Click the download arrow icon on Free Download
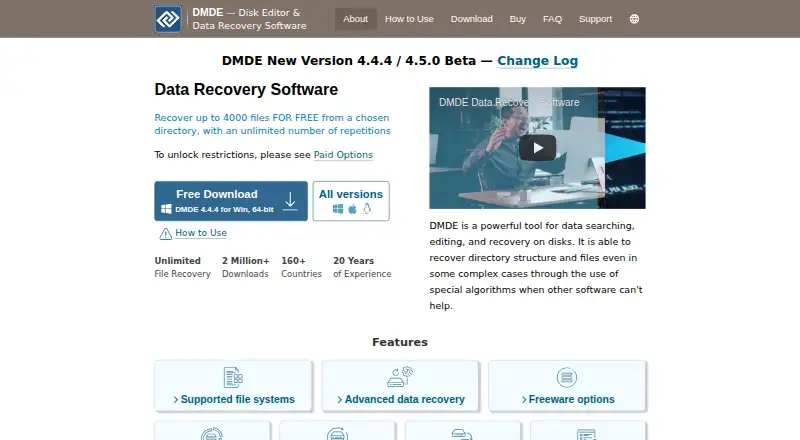This screenshot has width=800, height=440. tap(290, 201)
